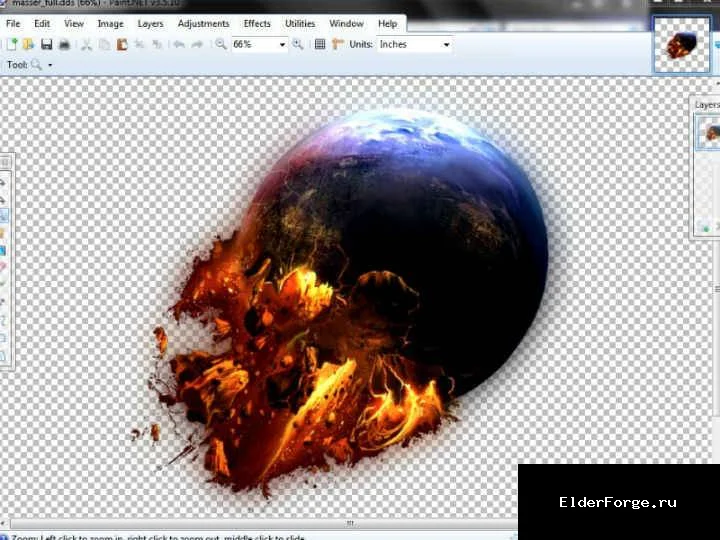The image size is (720, 540).
Task: Click the Undo arrow icon
Action: click(178, 44)
